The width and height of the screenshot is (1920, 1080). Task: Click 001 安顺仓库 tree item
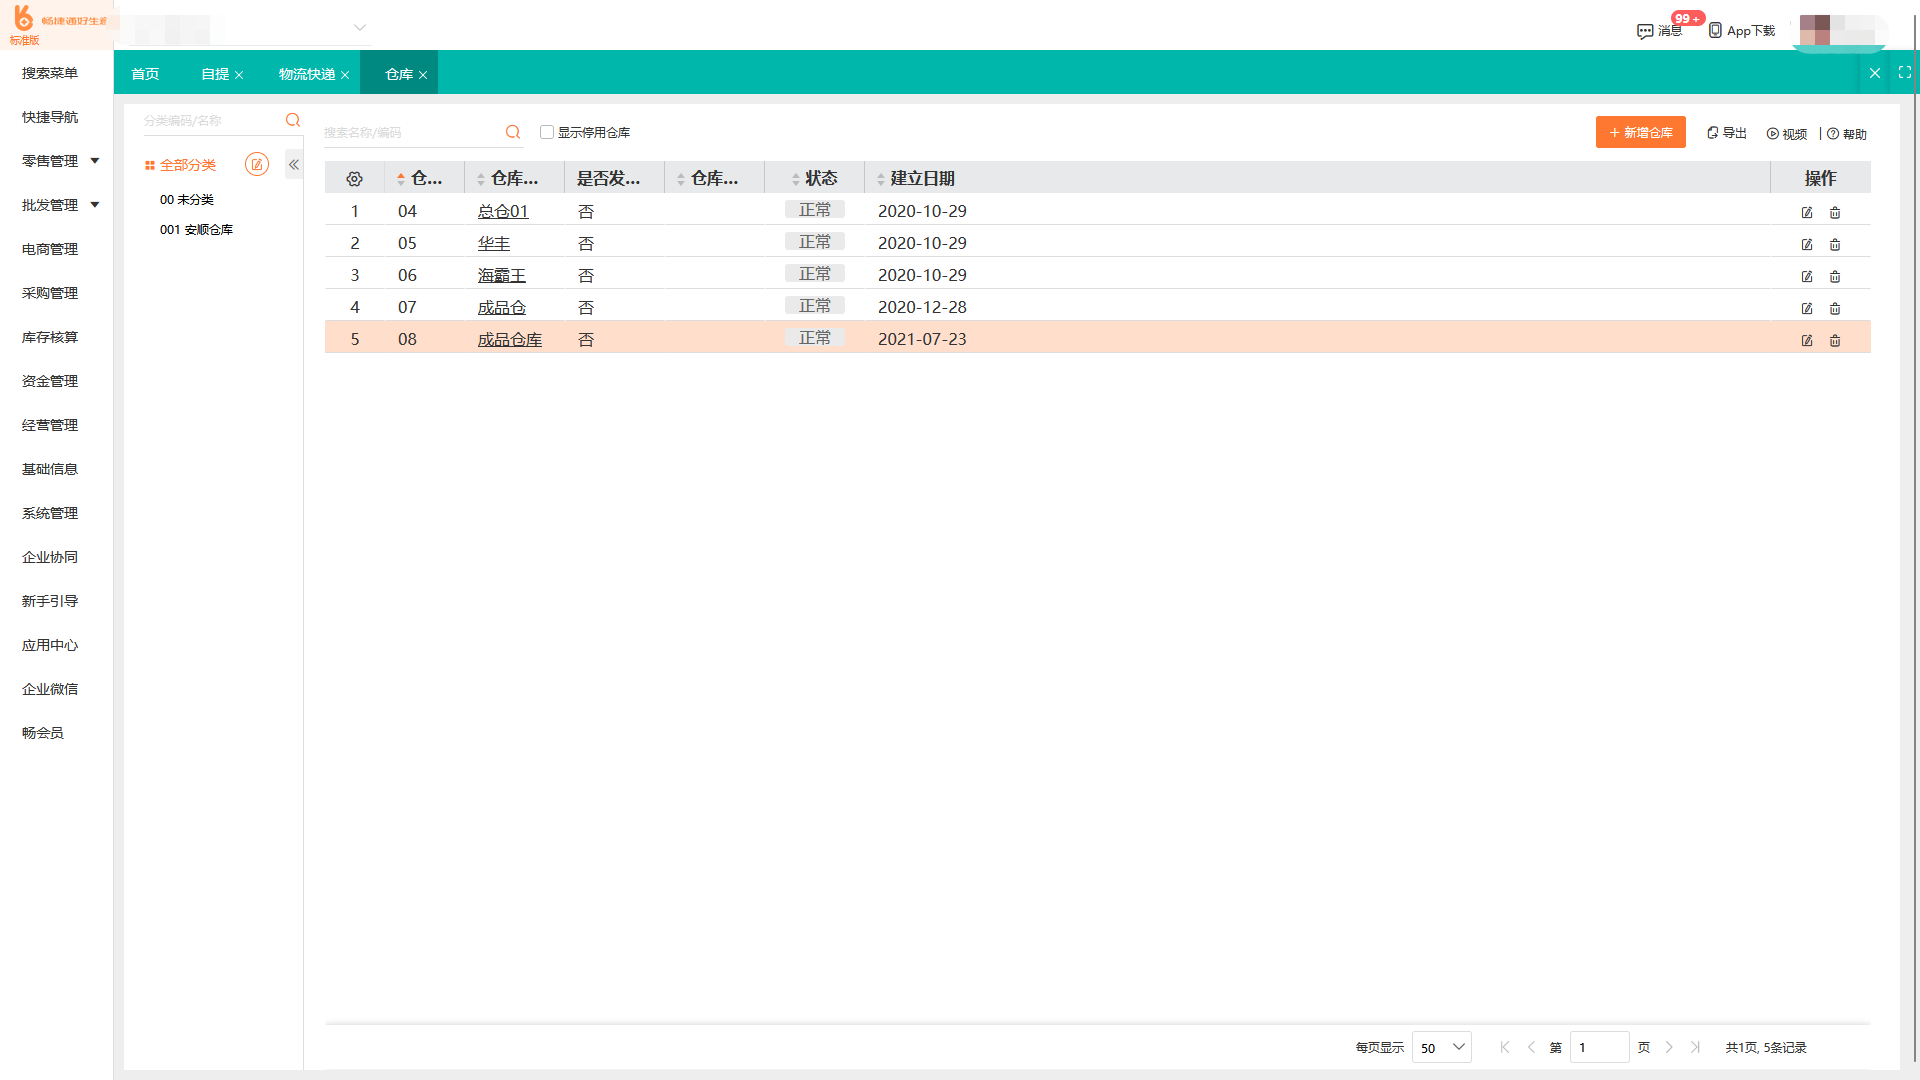198,229
